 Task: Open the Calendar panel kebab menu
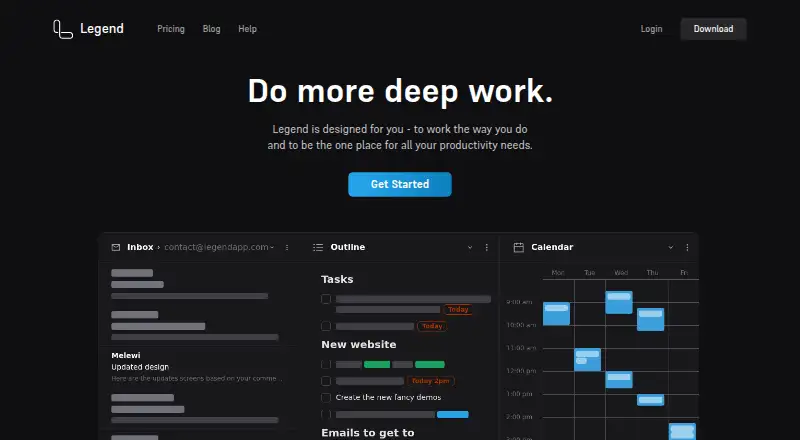687,247
